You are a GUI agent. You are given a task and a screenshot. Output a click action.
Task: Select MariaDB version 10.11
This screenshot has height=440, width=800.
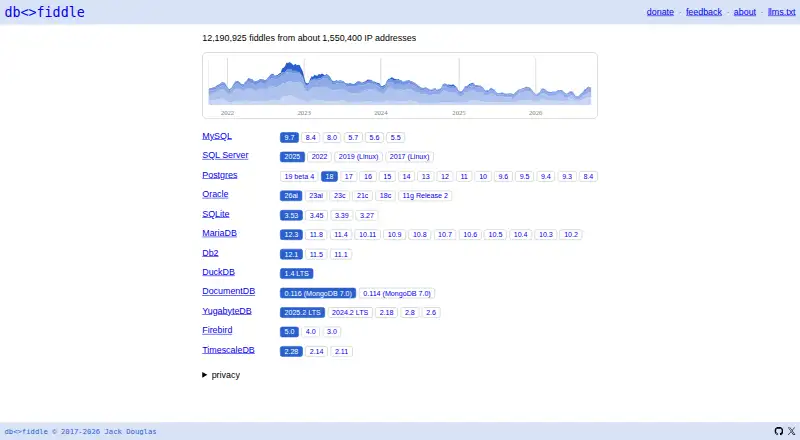367,234
